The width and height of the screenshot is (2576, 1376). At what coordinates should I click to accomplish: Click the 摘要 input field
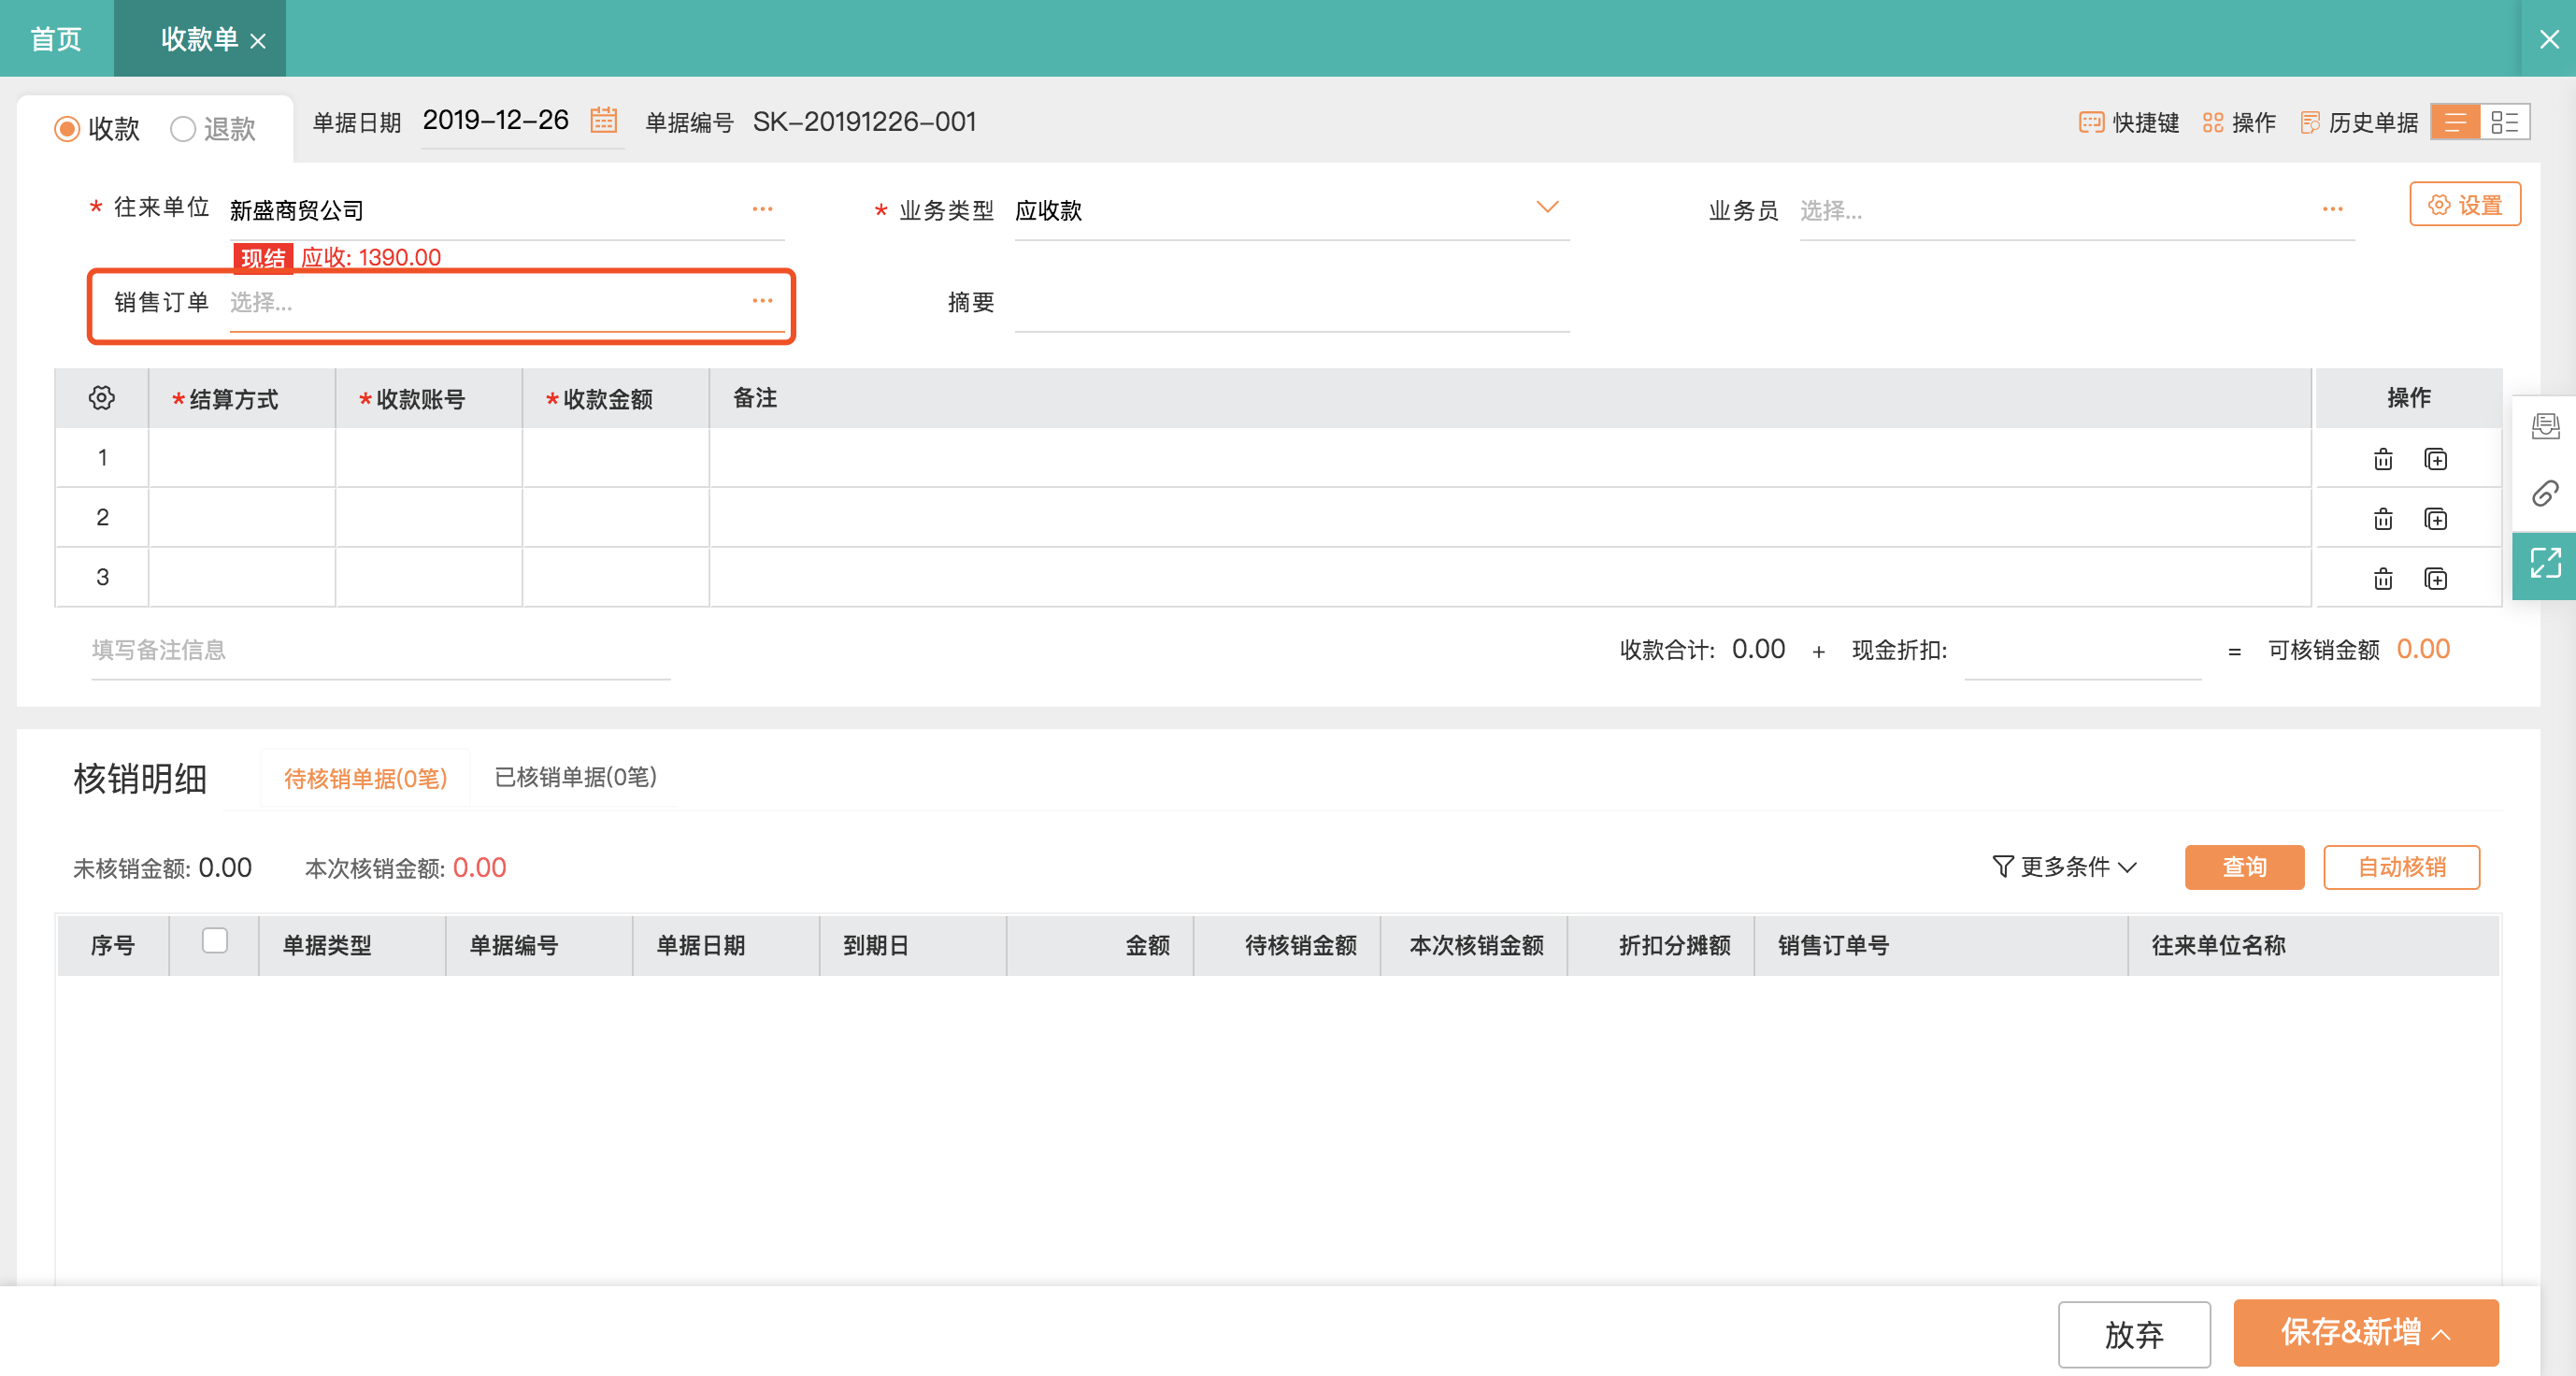click(x=1288, y=303)
